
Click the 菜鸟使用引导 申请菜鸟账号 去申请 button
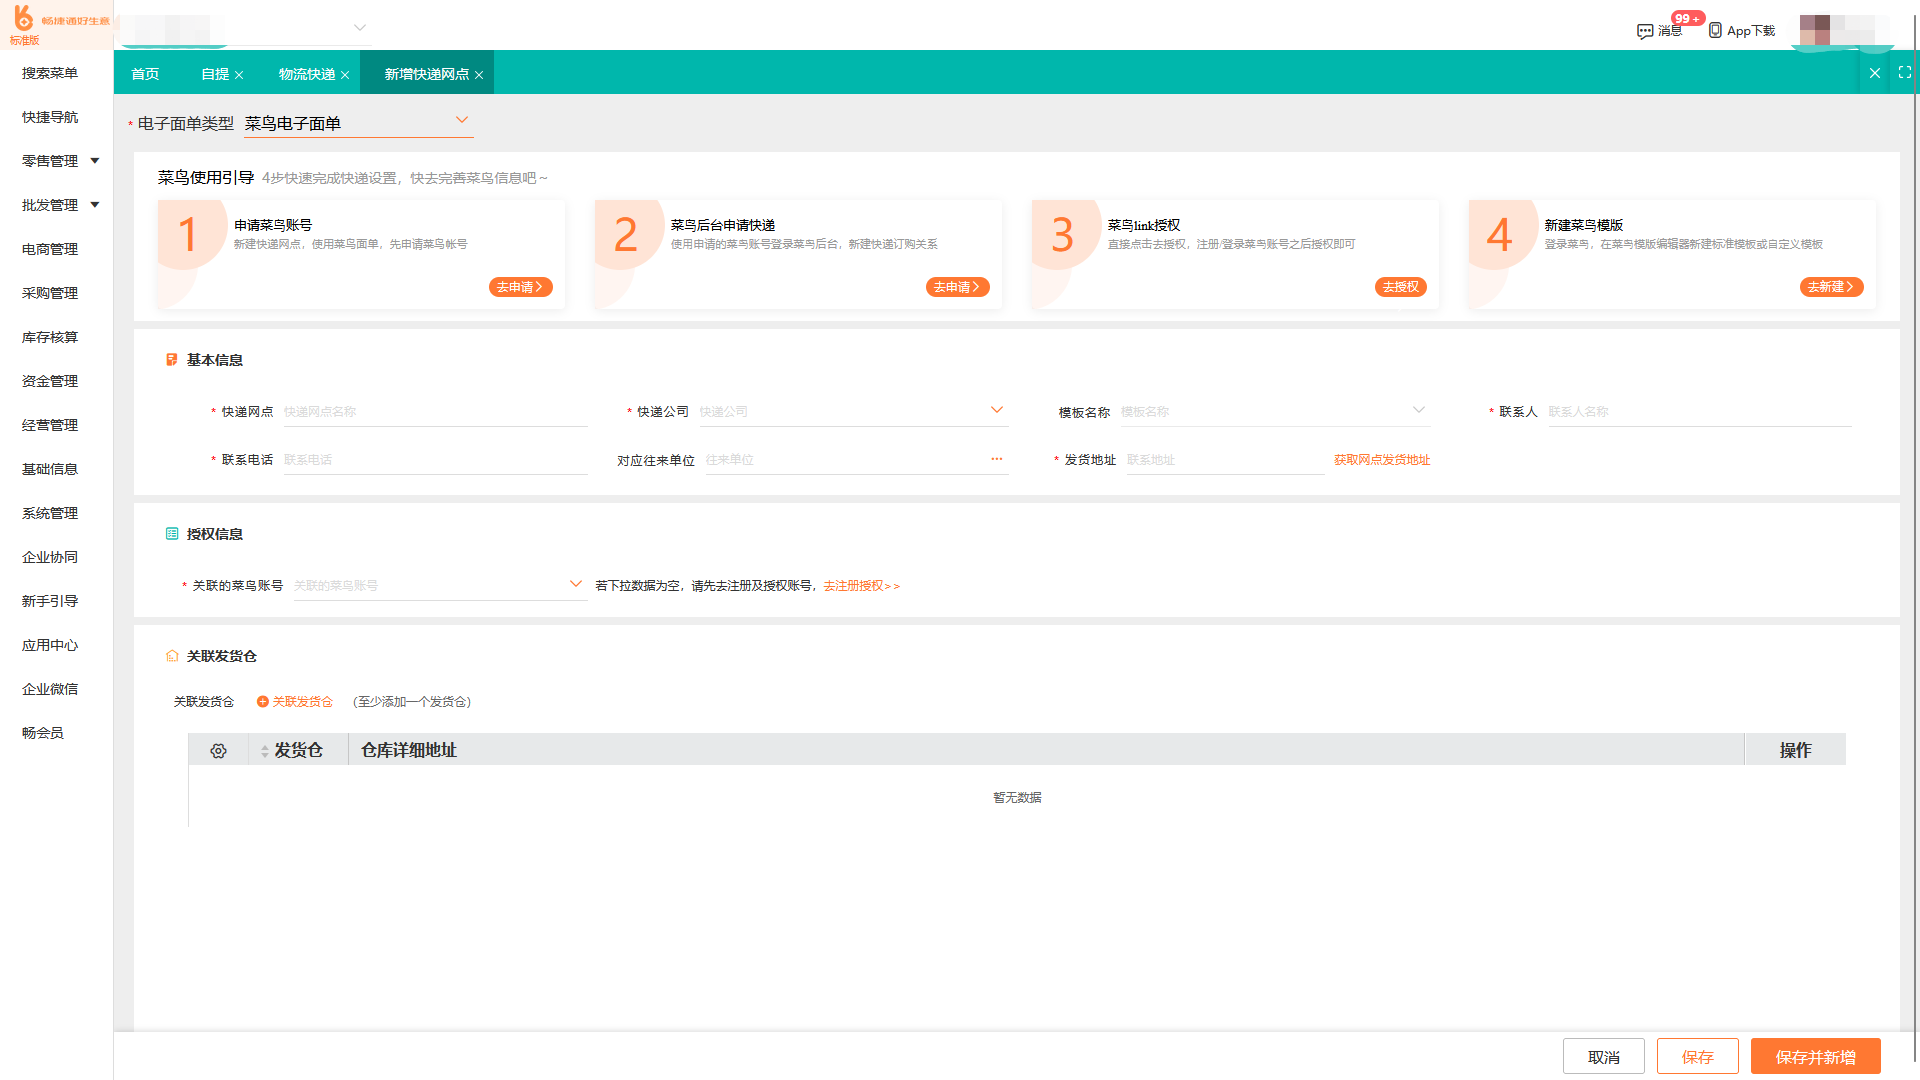click(x=521, y=286)
